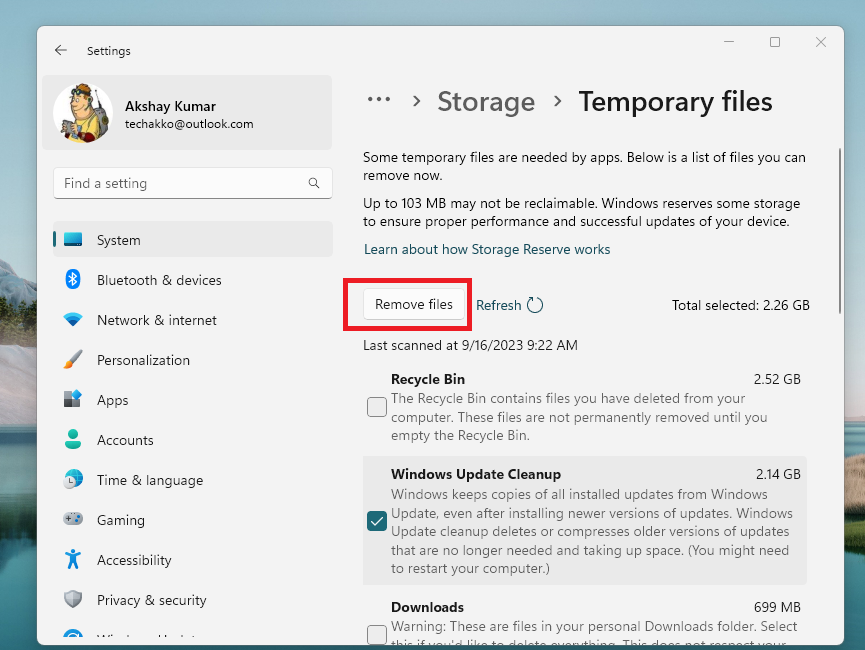865x650 pixels.
Task: Click the Temporary files page title
Action: point(675,102)
